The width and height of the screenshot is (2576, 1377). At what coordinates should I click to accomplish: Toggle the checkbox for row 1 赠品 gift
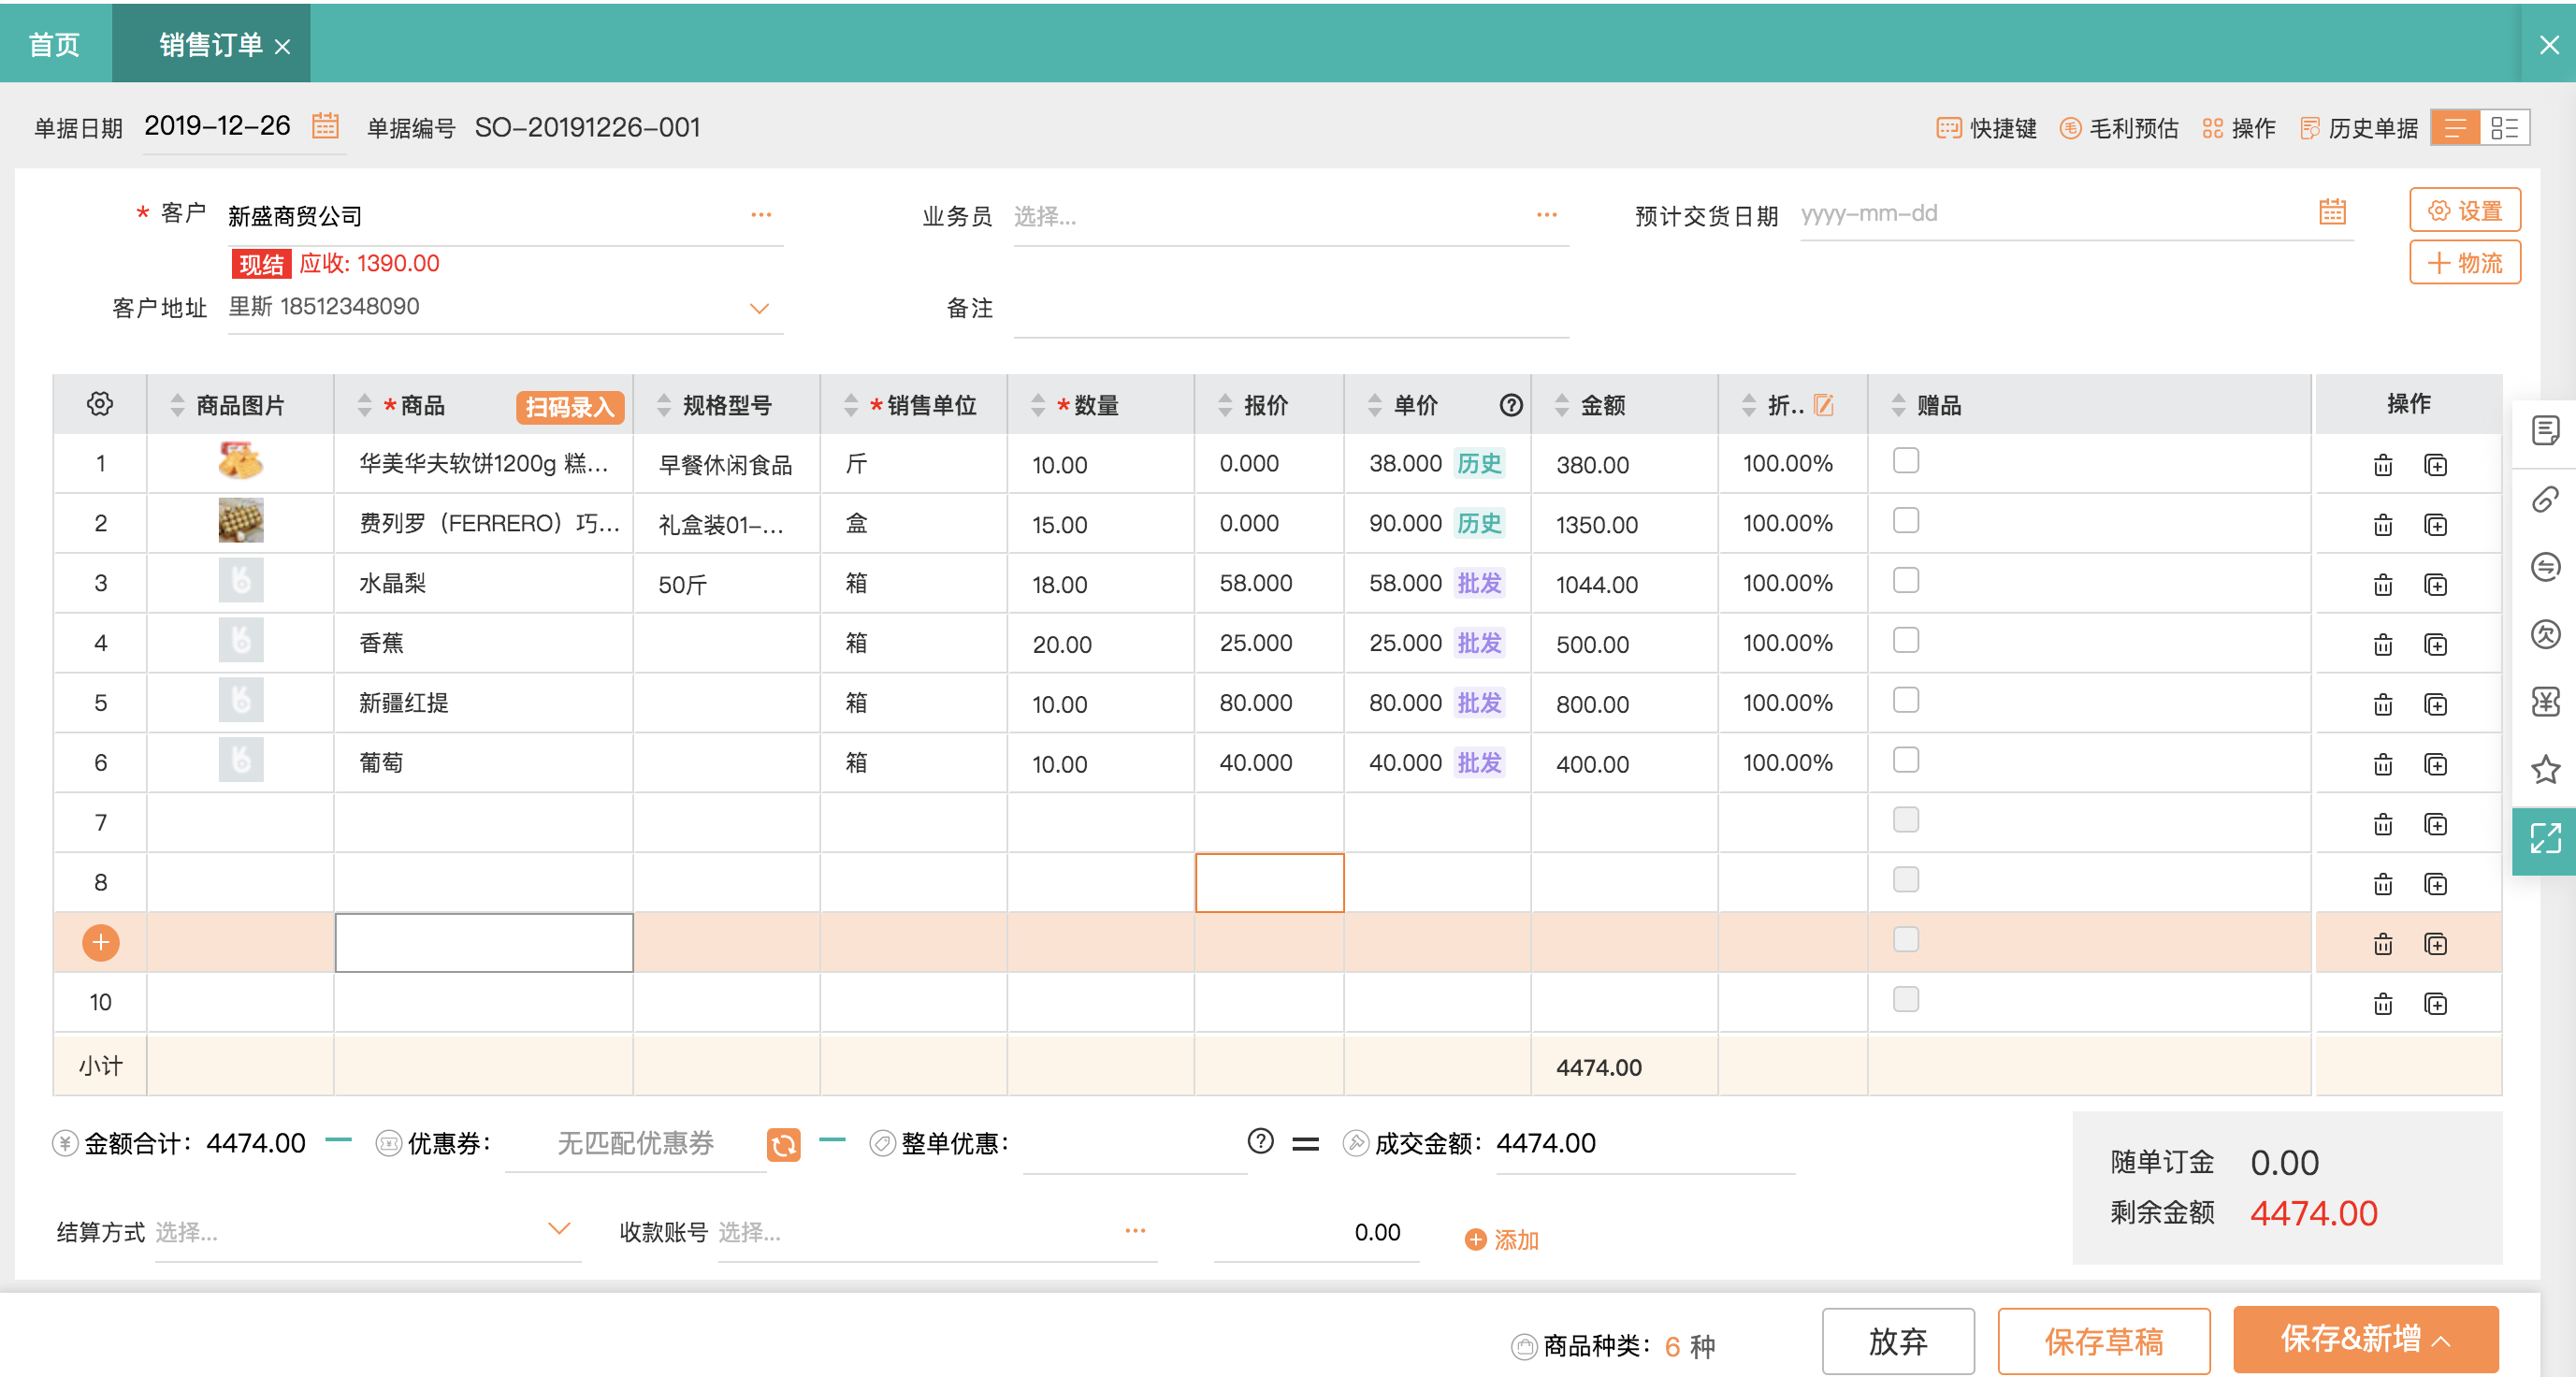[1906, 460]
